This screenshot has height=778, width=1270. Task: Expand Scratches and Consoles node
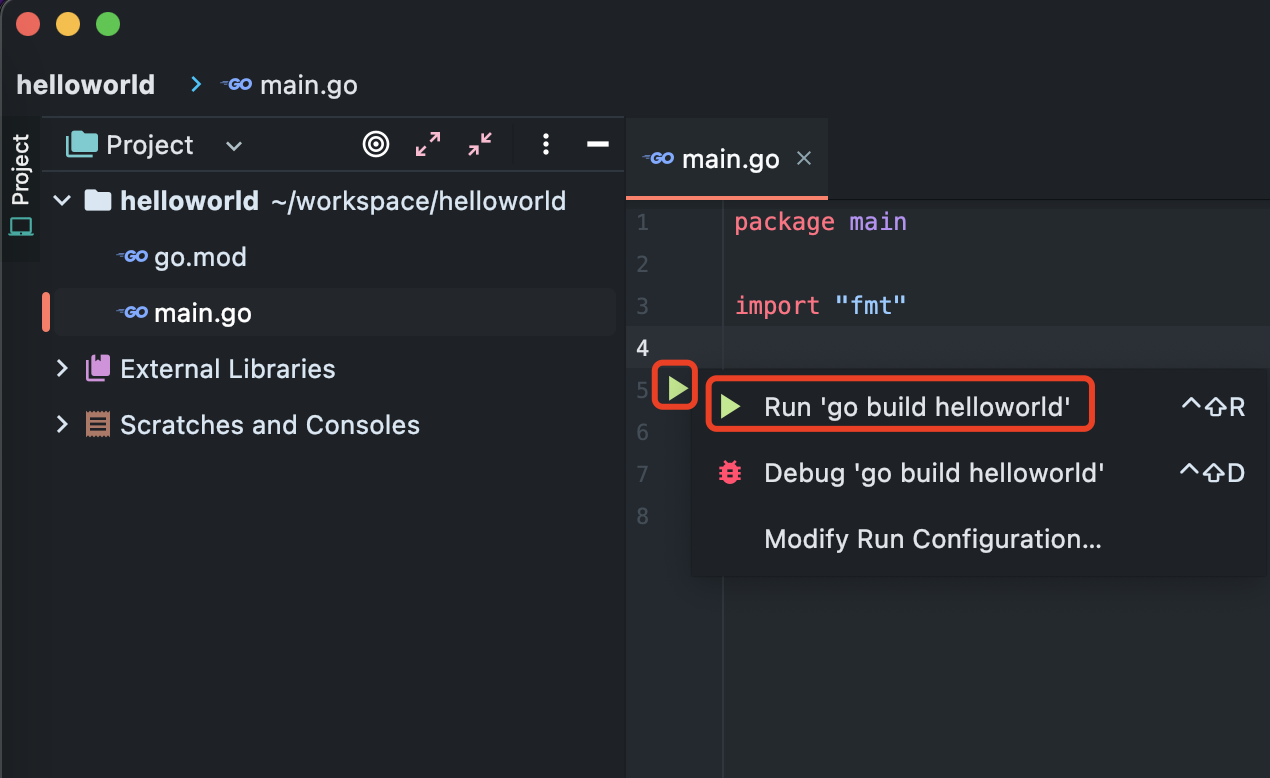[63, 425]
